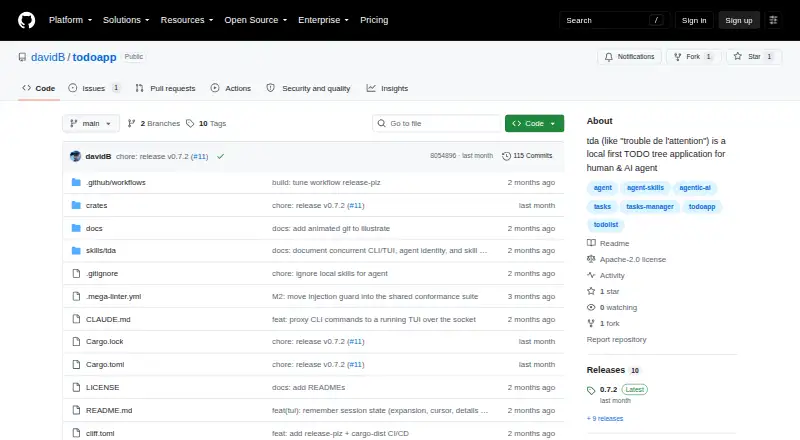Click the Sign in button
800x440 pixels.
click(x=694, y=20)
